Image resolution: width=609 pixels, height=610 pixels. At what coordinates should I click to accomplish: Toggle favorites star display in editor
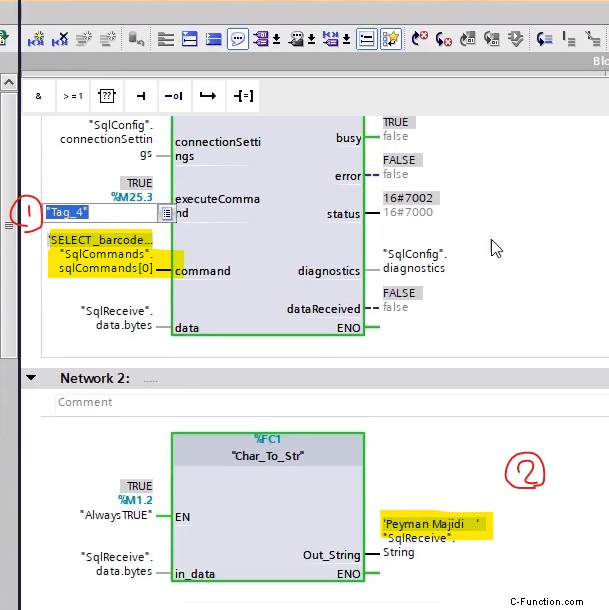point(390,39)
